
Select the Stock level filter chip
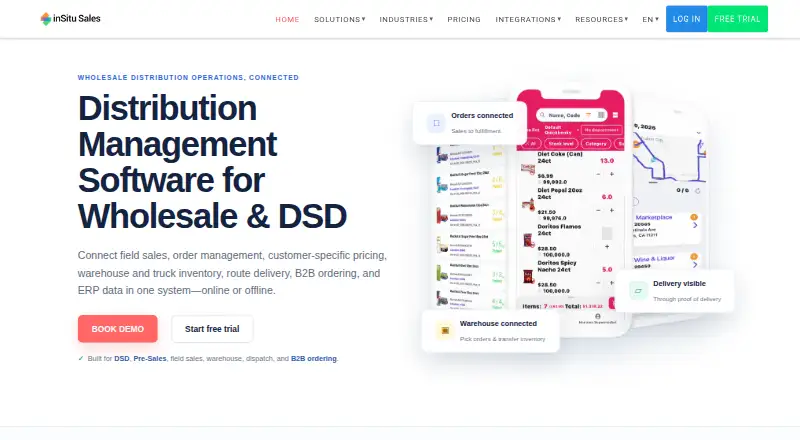[x=561, y=144]
